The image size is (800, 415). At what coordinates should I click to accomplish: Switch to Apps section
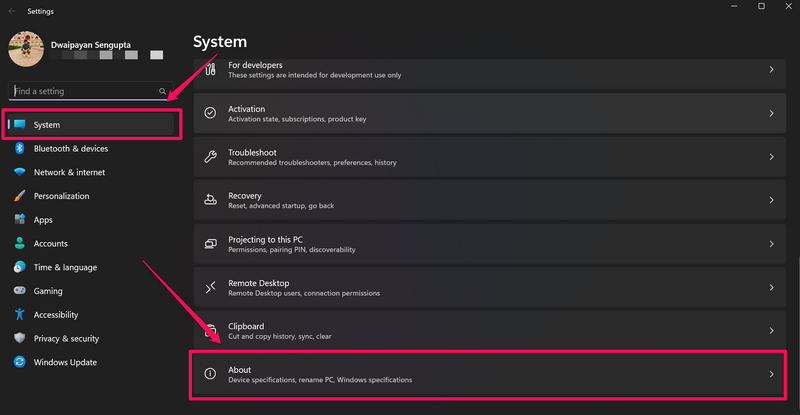pos(91,219)
